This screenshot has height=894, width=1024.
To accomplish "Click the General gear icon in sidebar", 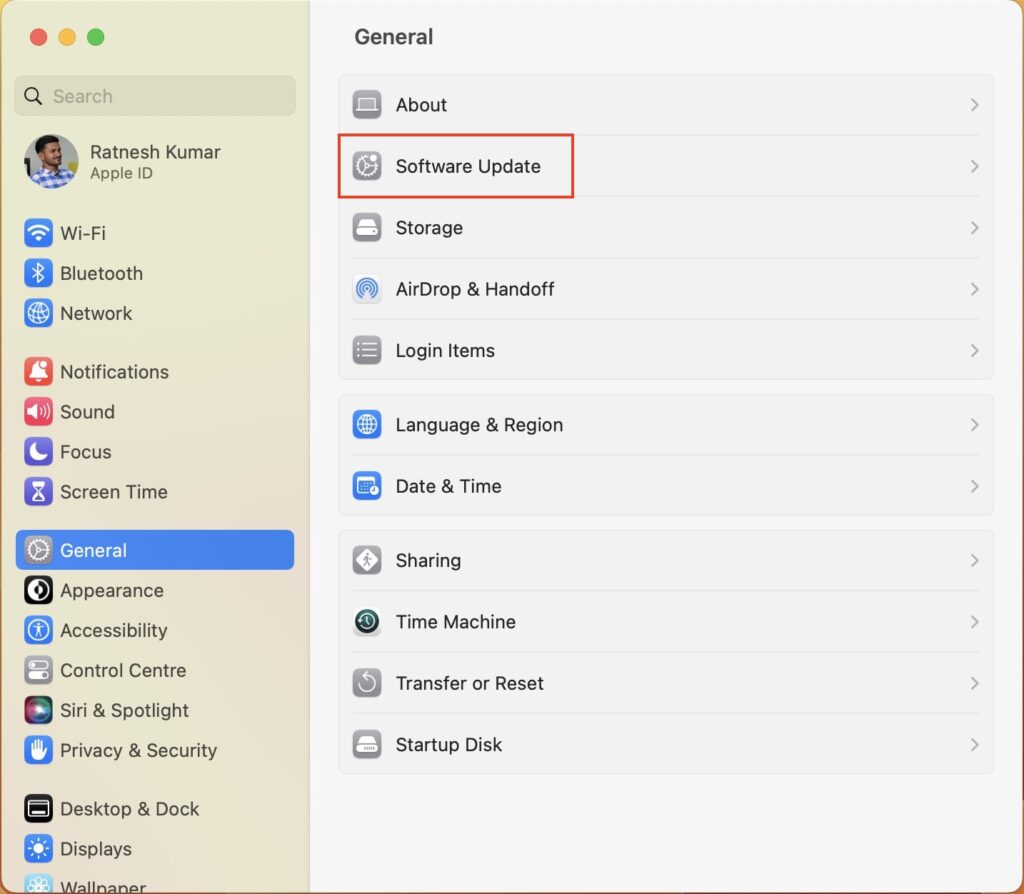I will pos(39,550).
